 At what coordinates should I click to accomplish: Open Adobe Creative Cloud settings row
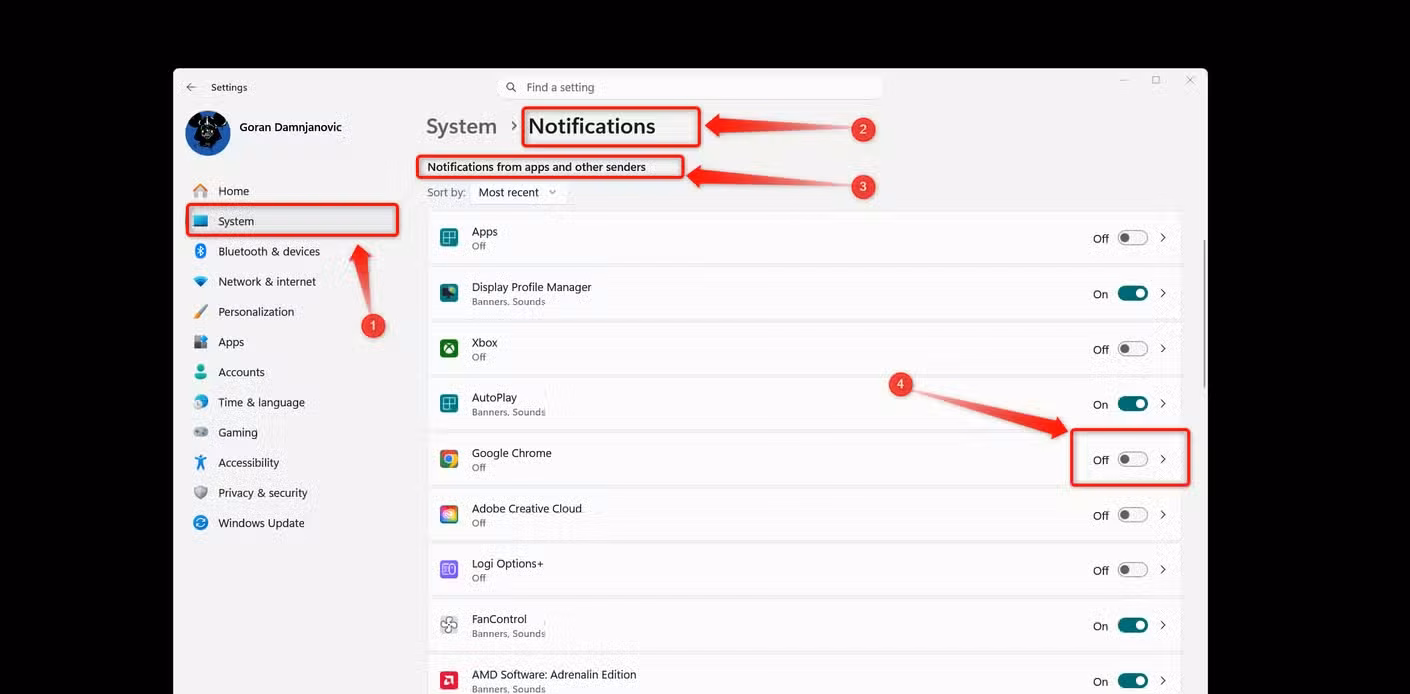805,515
